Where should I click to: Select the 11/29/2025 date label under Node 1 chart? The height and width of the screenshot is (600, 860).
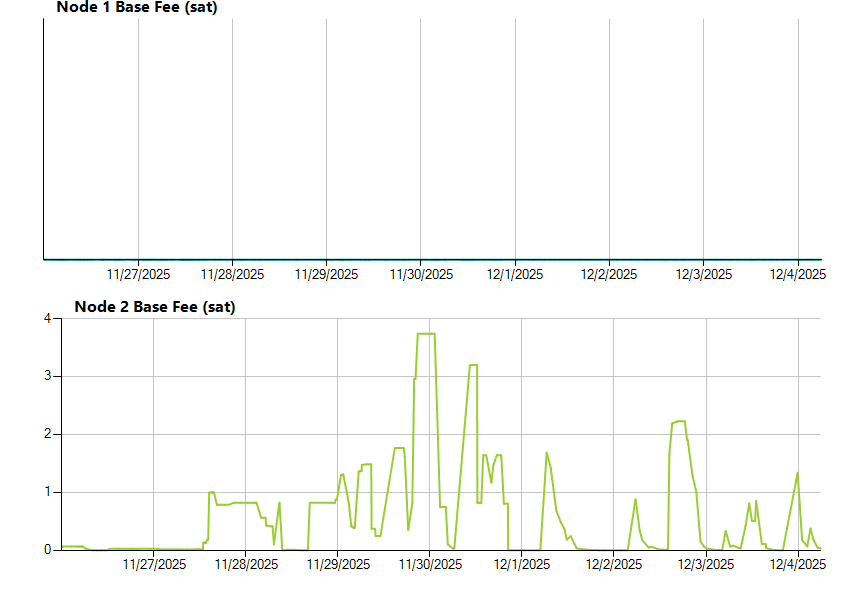326,274
